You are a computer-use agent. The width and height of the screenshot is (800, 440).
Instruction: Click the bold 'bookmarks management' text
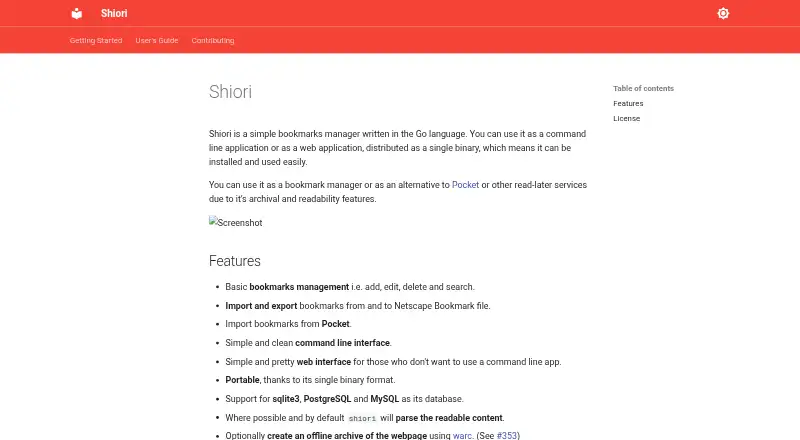click(x=299, y=287)
